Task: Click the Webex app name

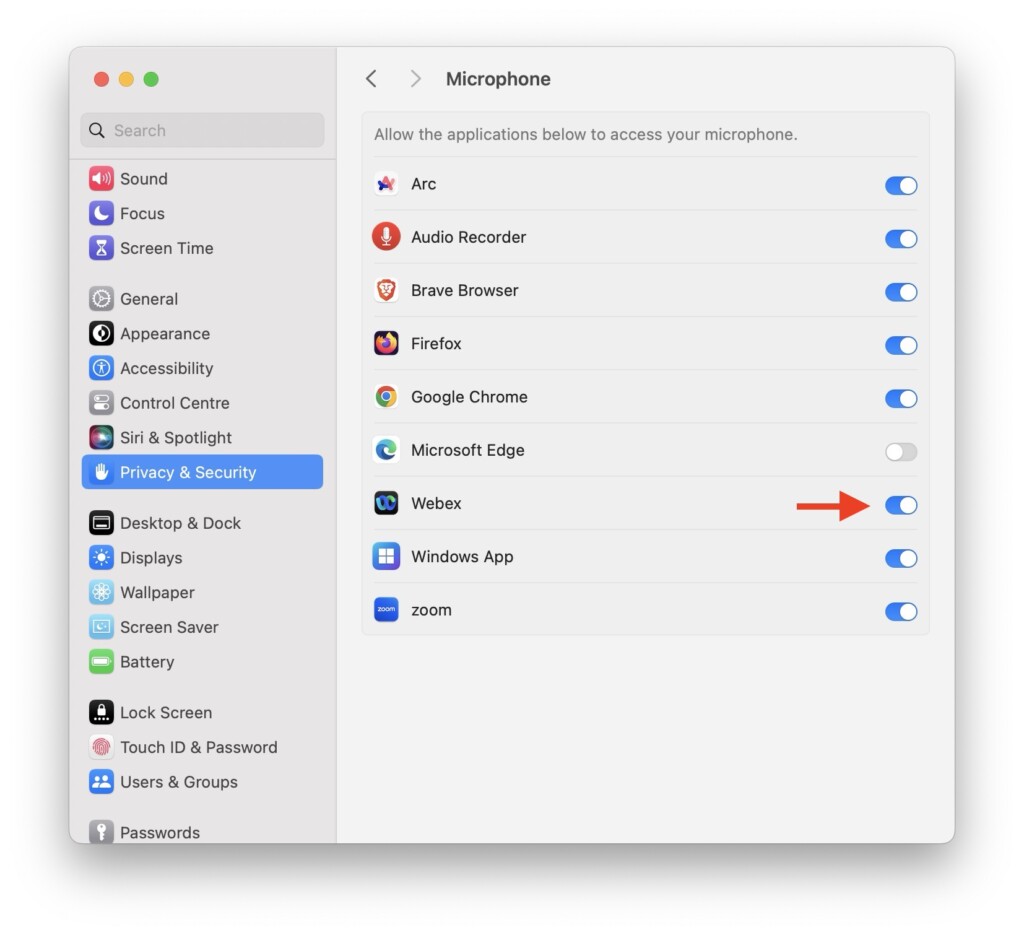Action: (436, 503)
